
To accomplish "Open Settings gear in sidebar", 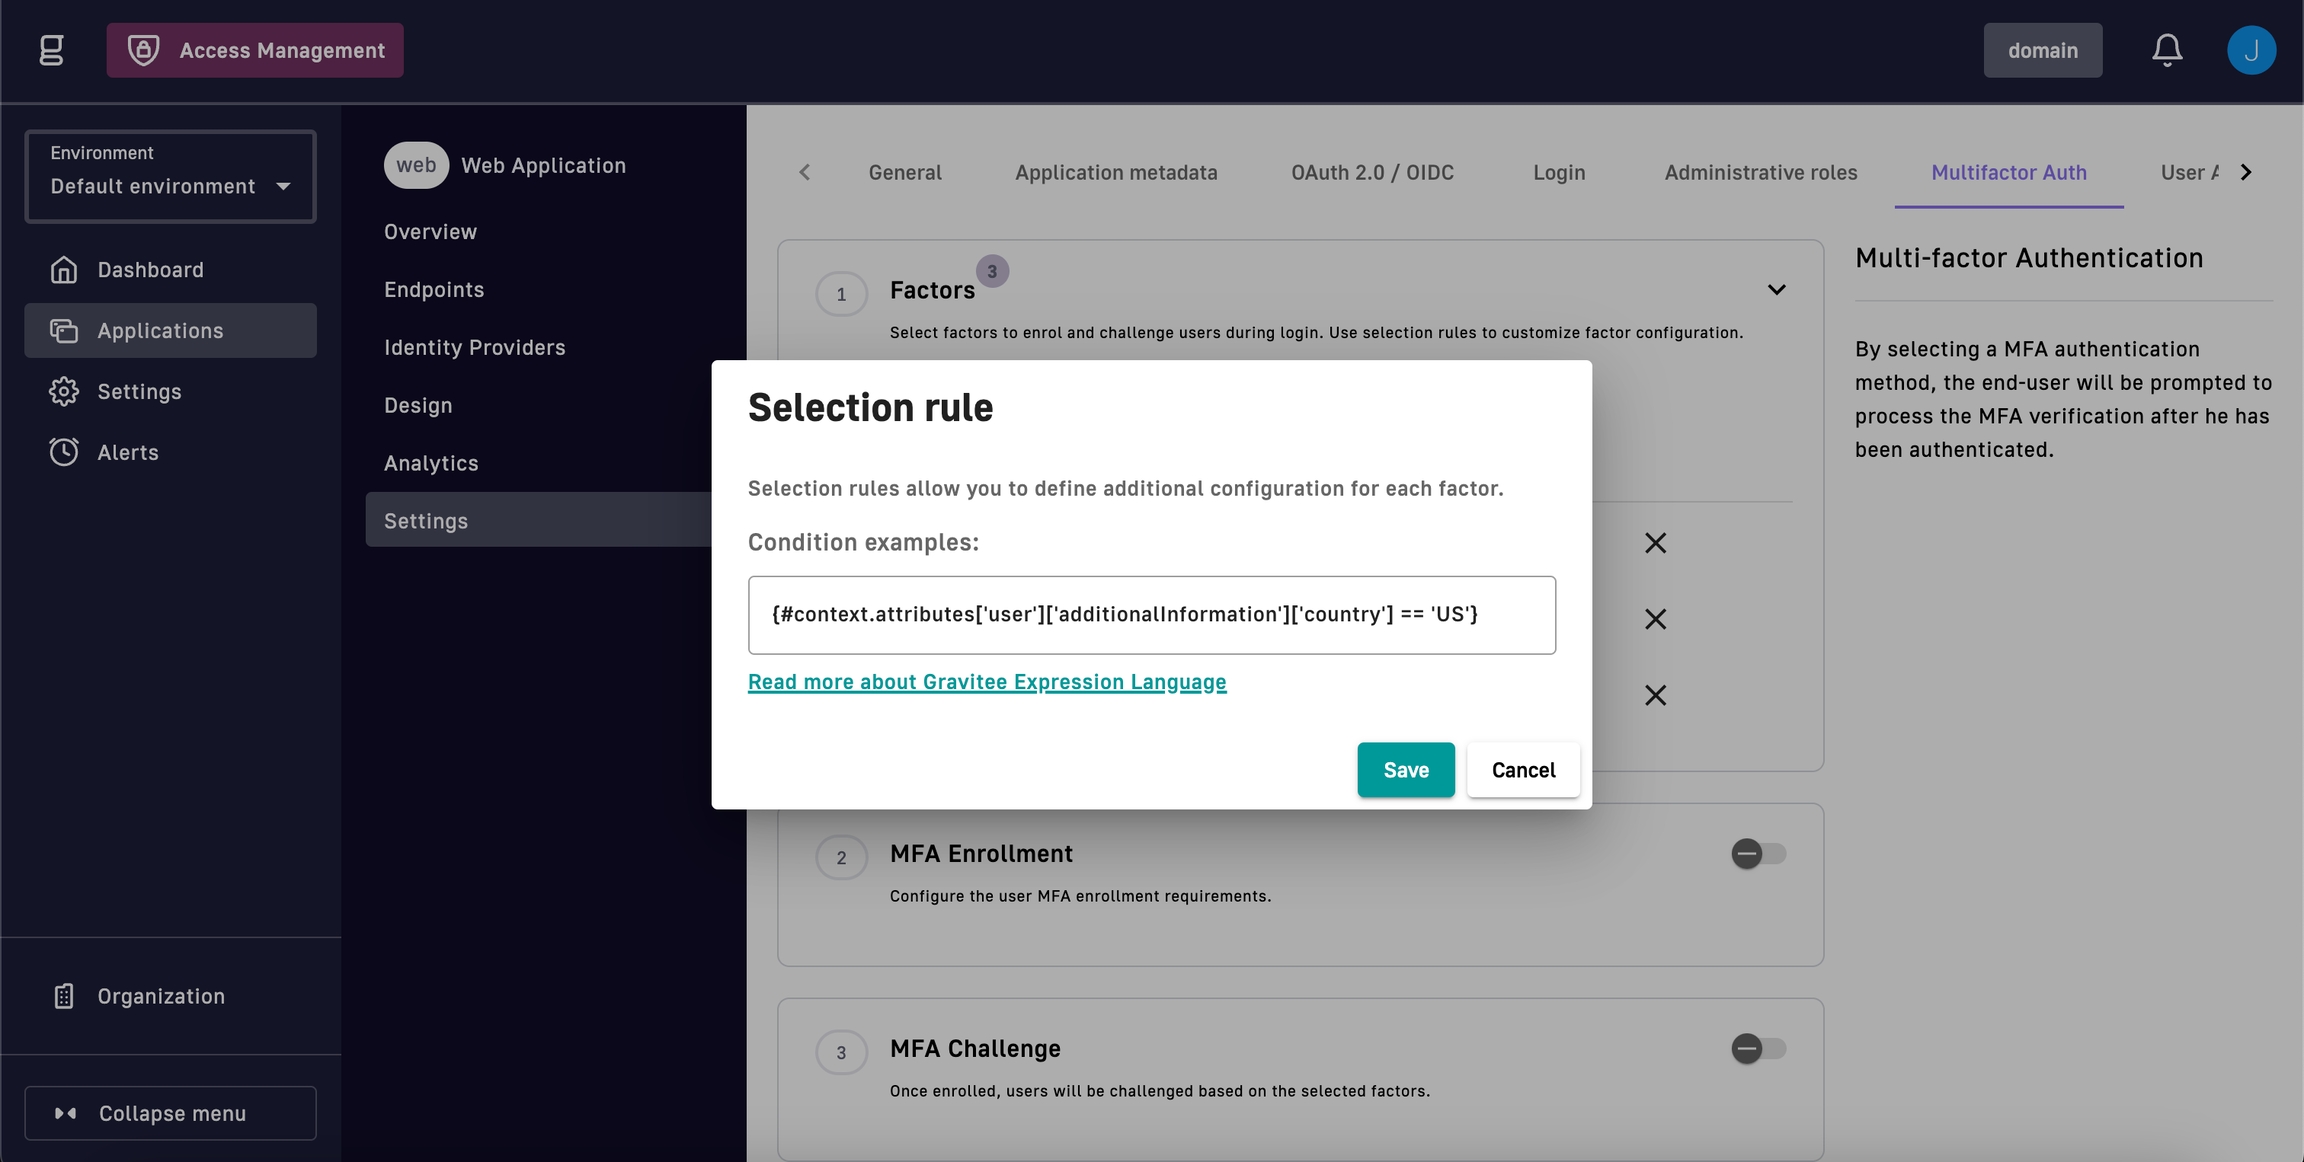I will pyautogui.click(x=64, y=391).
